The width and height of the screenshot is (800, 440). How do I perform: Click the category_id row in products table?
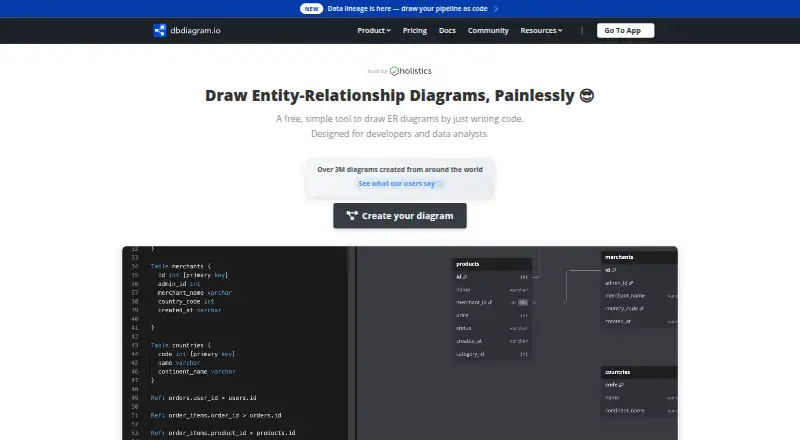tap(492, 354)
